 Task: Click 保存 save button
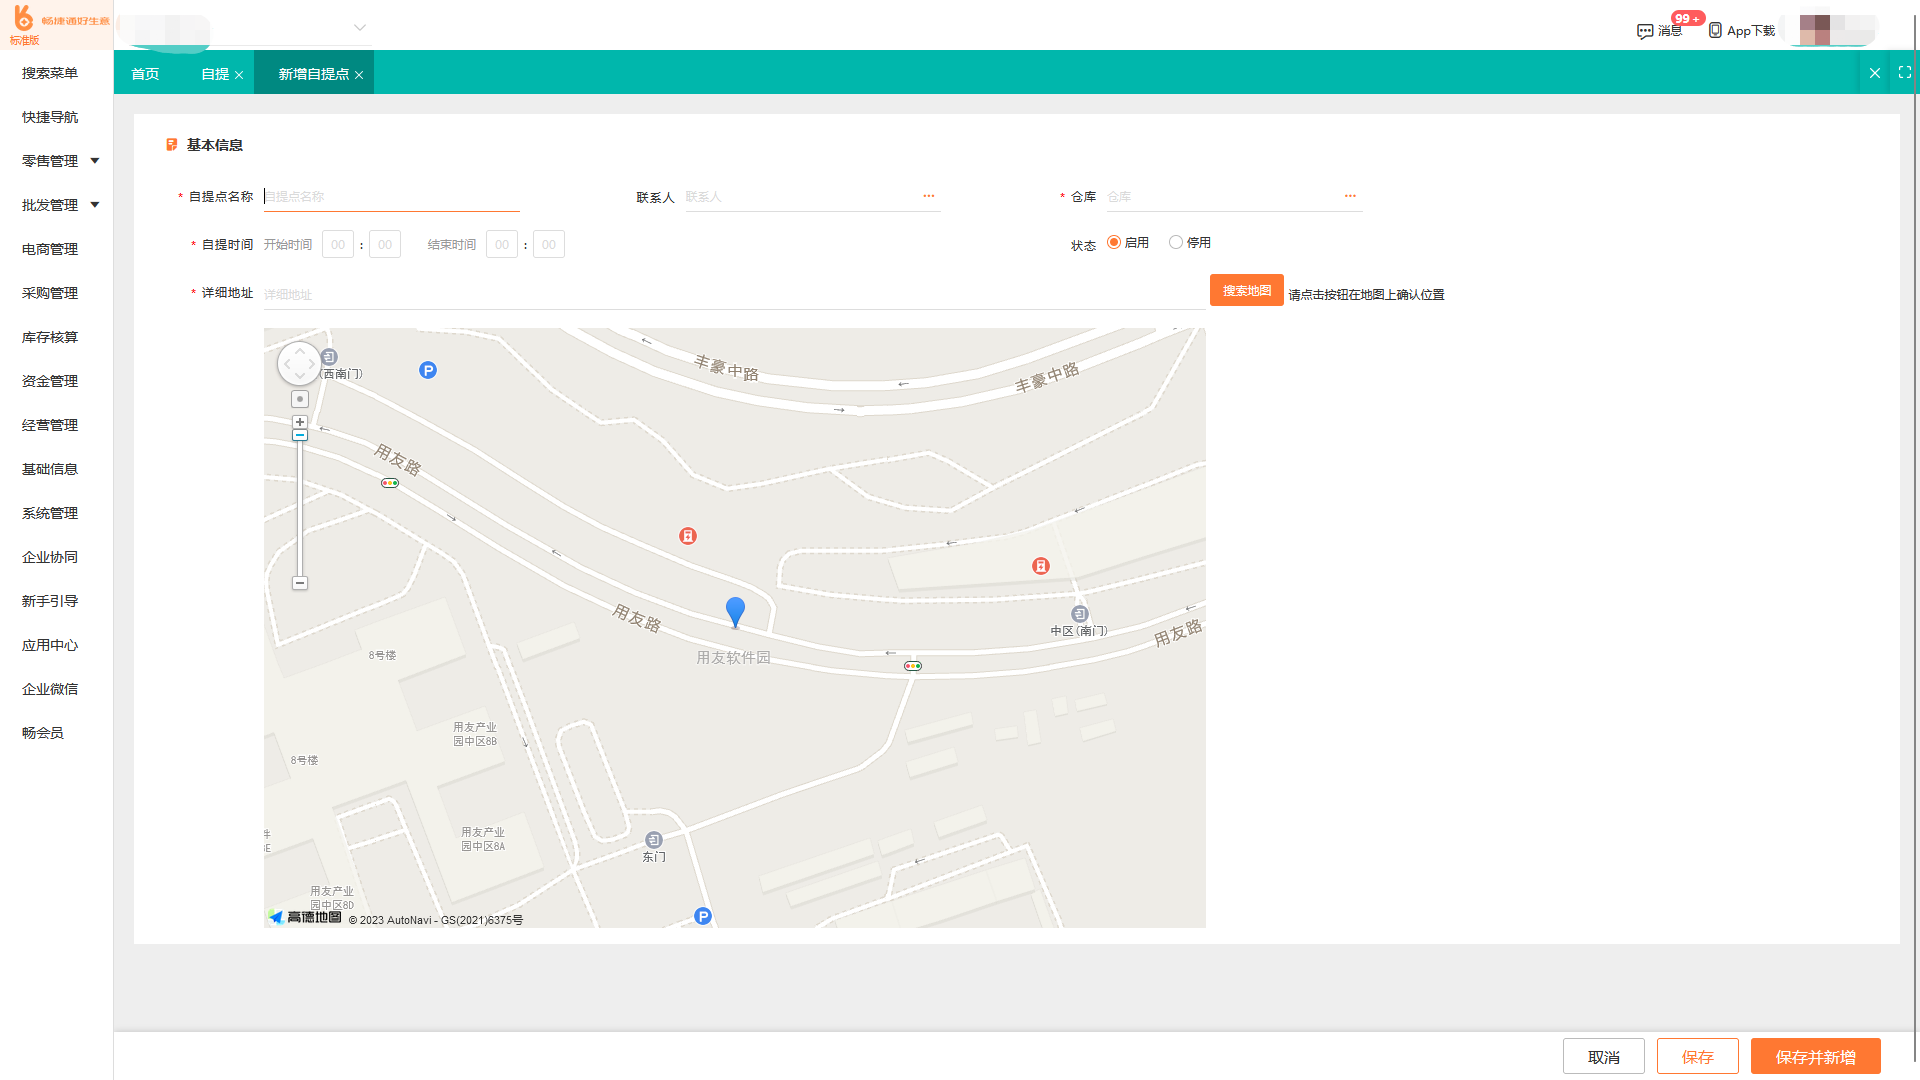1698,1054
